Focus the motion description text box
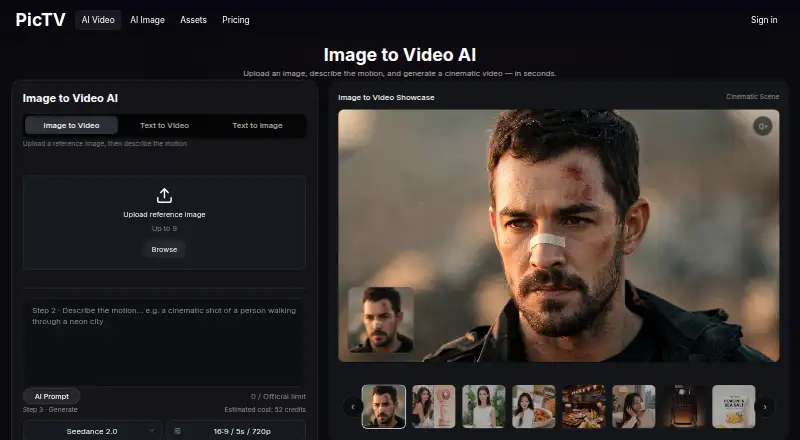Image resolution: width=800 pixels, height=440 pixels. click(164, 342)
